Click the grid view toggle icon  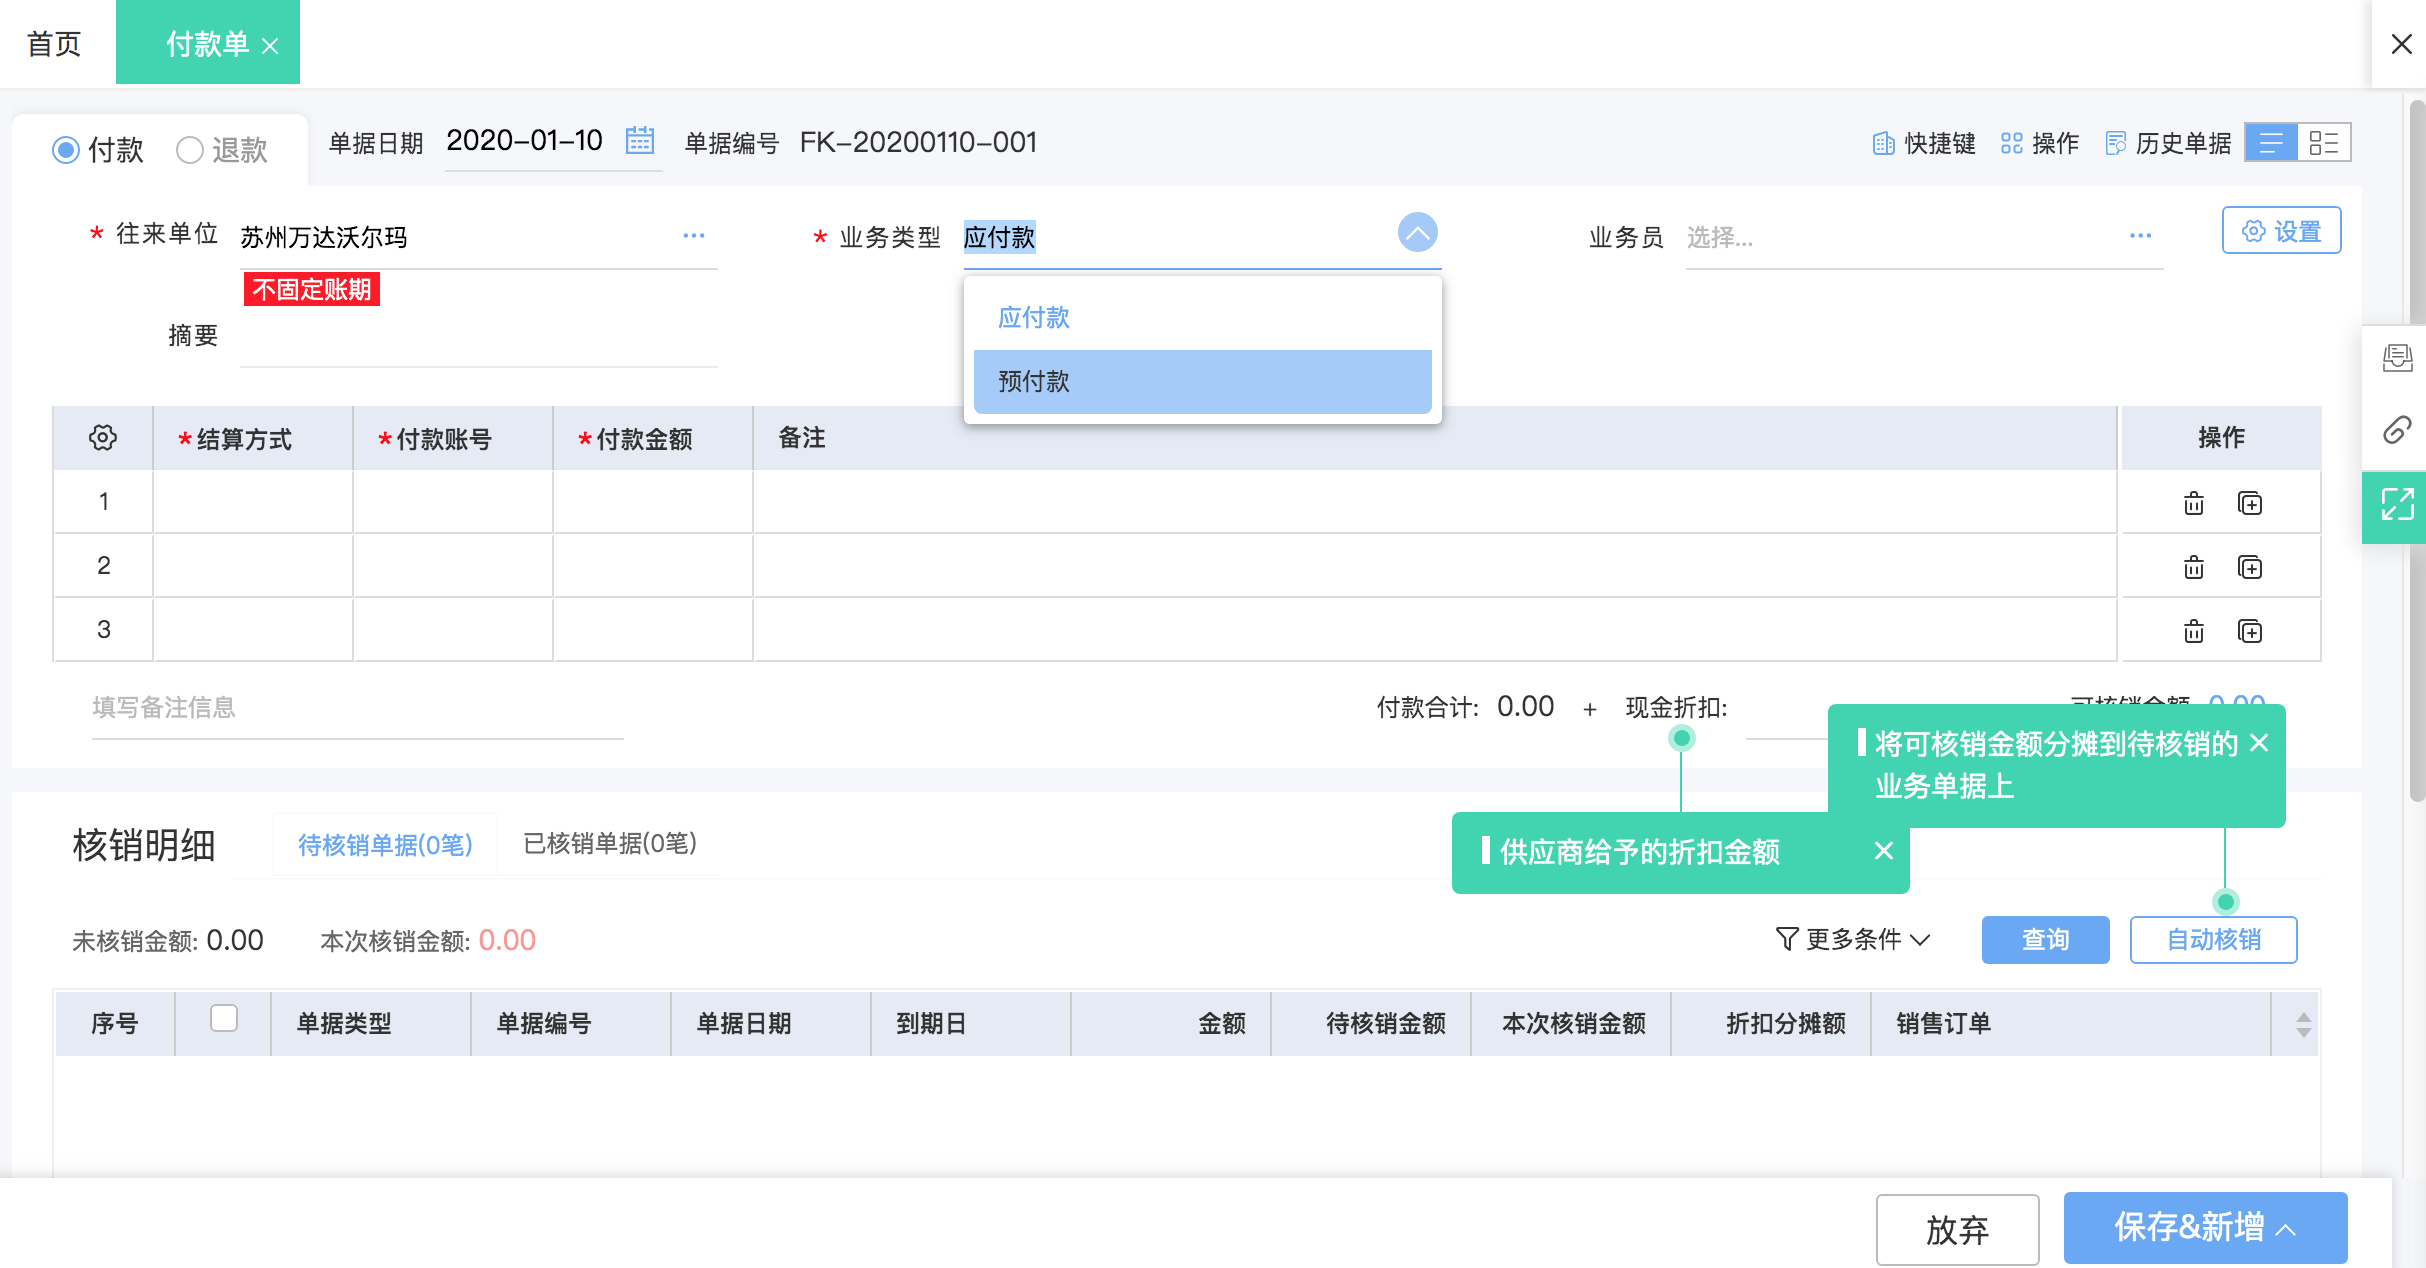click(2323, 141)
